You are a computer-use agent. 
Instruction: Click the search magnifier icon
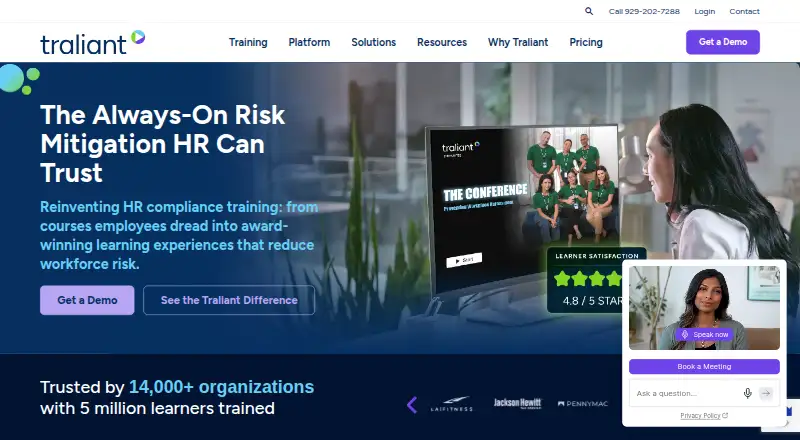[x=589, y=11]
